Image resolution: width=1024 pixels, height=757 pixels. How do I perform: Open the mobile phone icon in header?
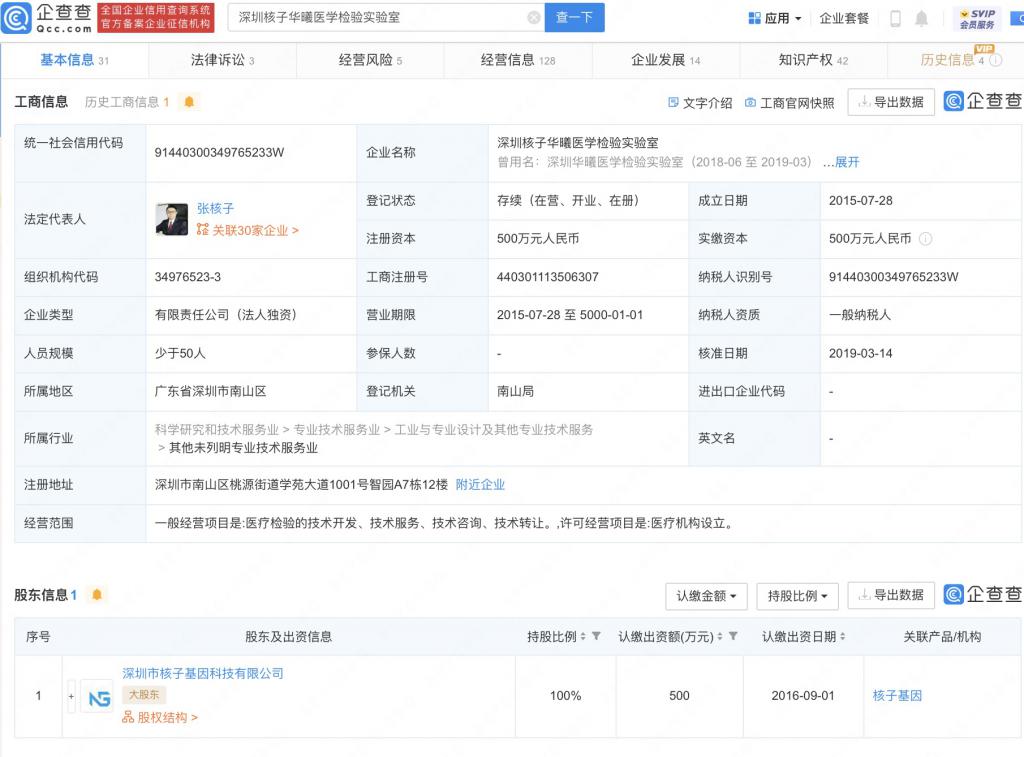[895, 18]
